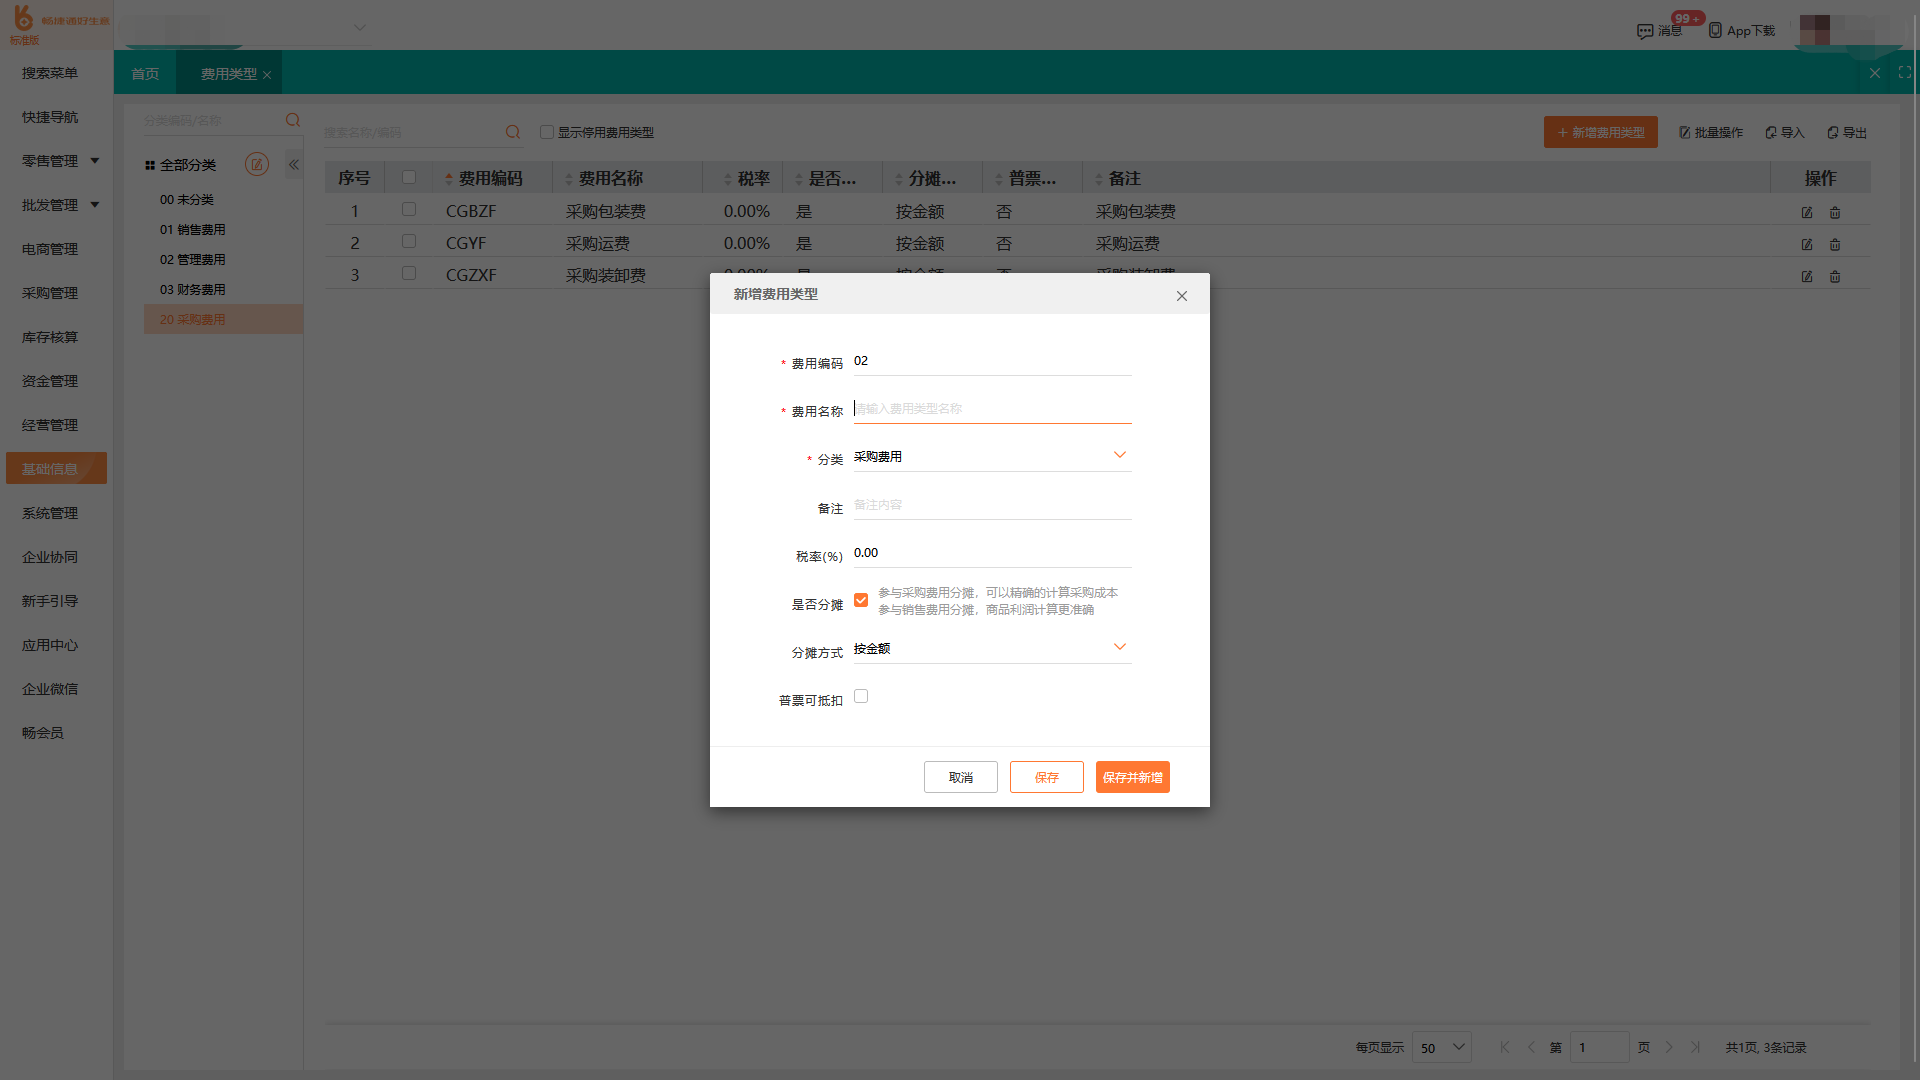Image resolution: width=1920 pixels, height=1080 pixels.
Task: Click the export icon in toolbar
Action: pyautogui.click(x=1844, y=132)
